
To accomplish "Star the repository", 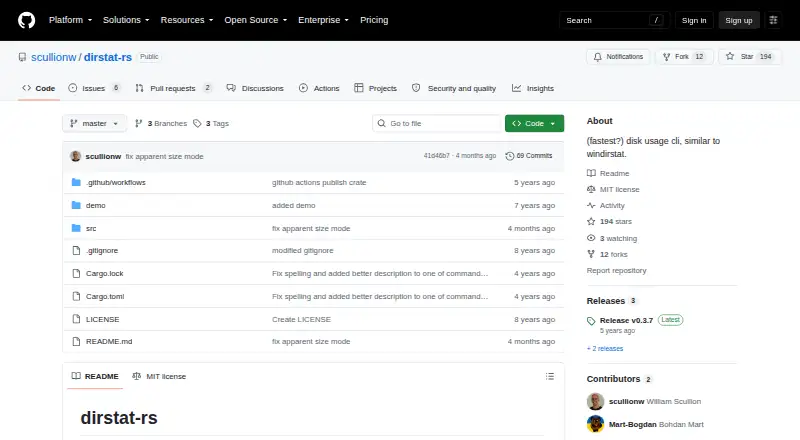I will [749, 57].
